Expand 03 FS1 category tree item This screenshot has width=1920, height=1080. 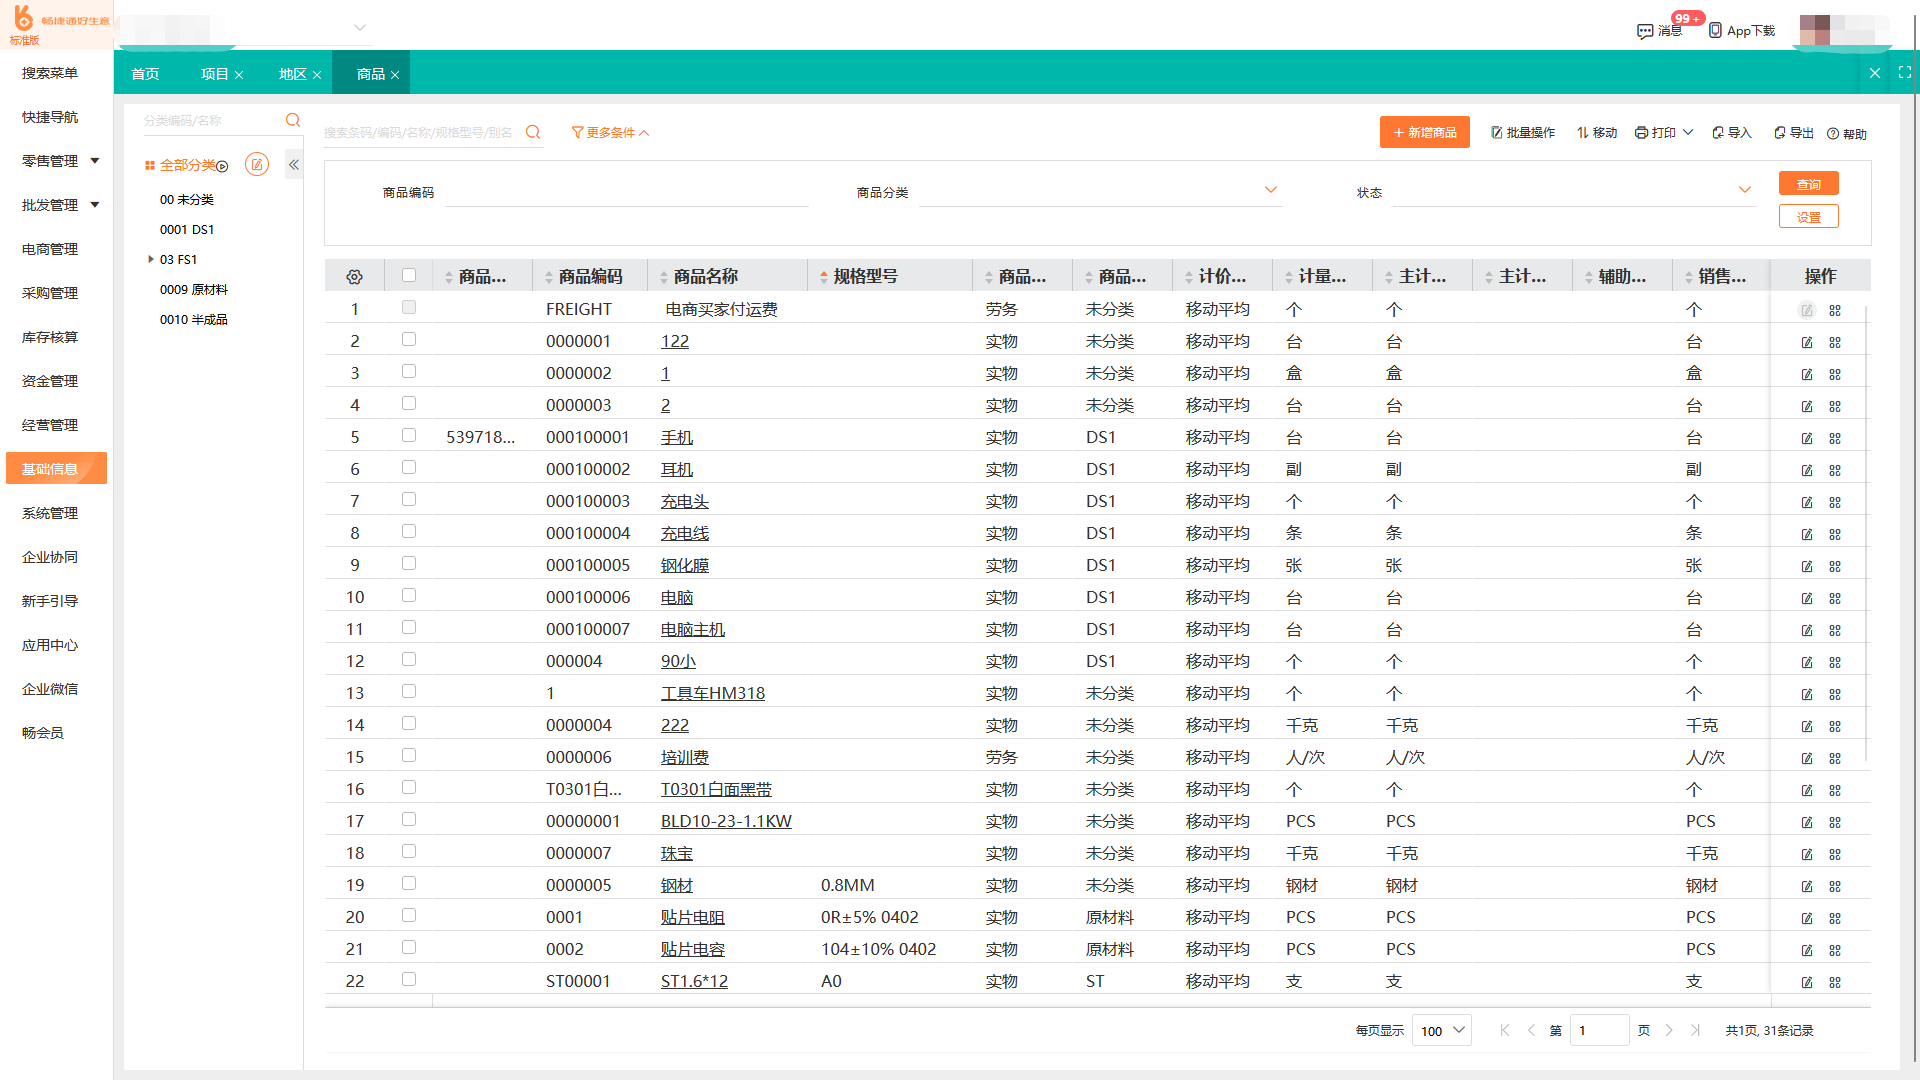pos(148,260)
